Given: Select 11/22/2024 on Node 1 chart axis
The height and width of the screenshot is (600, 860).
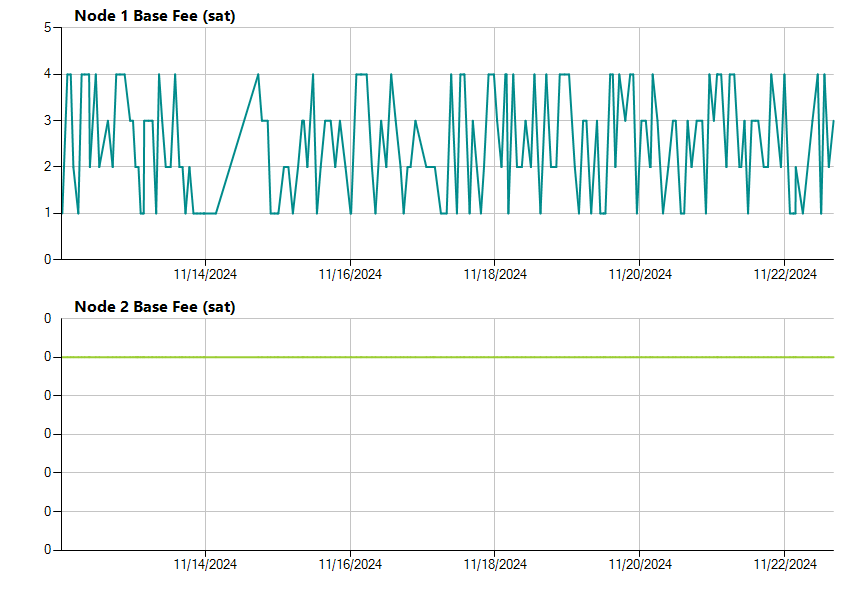Looking at the screenshot, I should click(x=785, y=274).
